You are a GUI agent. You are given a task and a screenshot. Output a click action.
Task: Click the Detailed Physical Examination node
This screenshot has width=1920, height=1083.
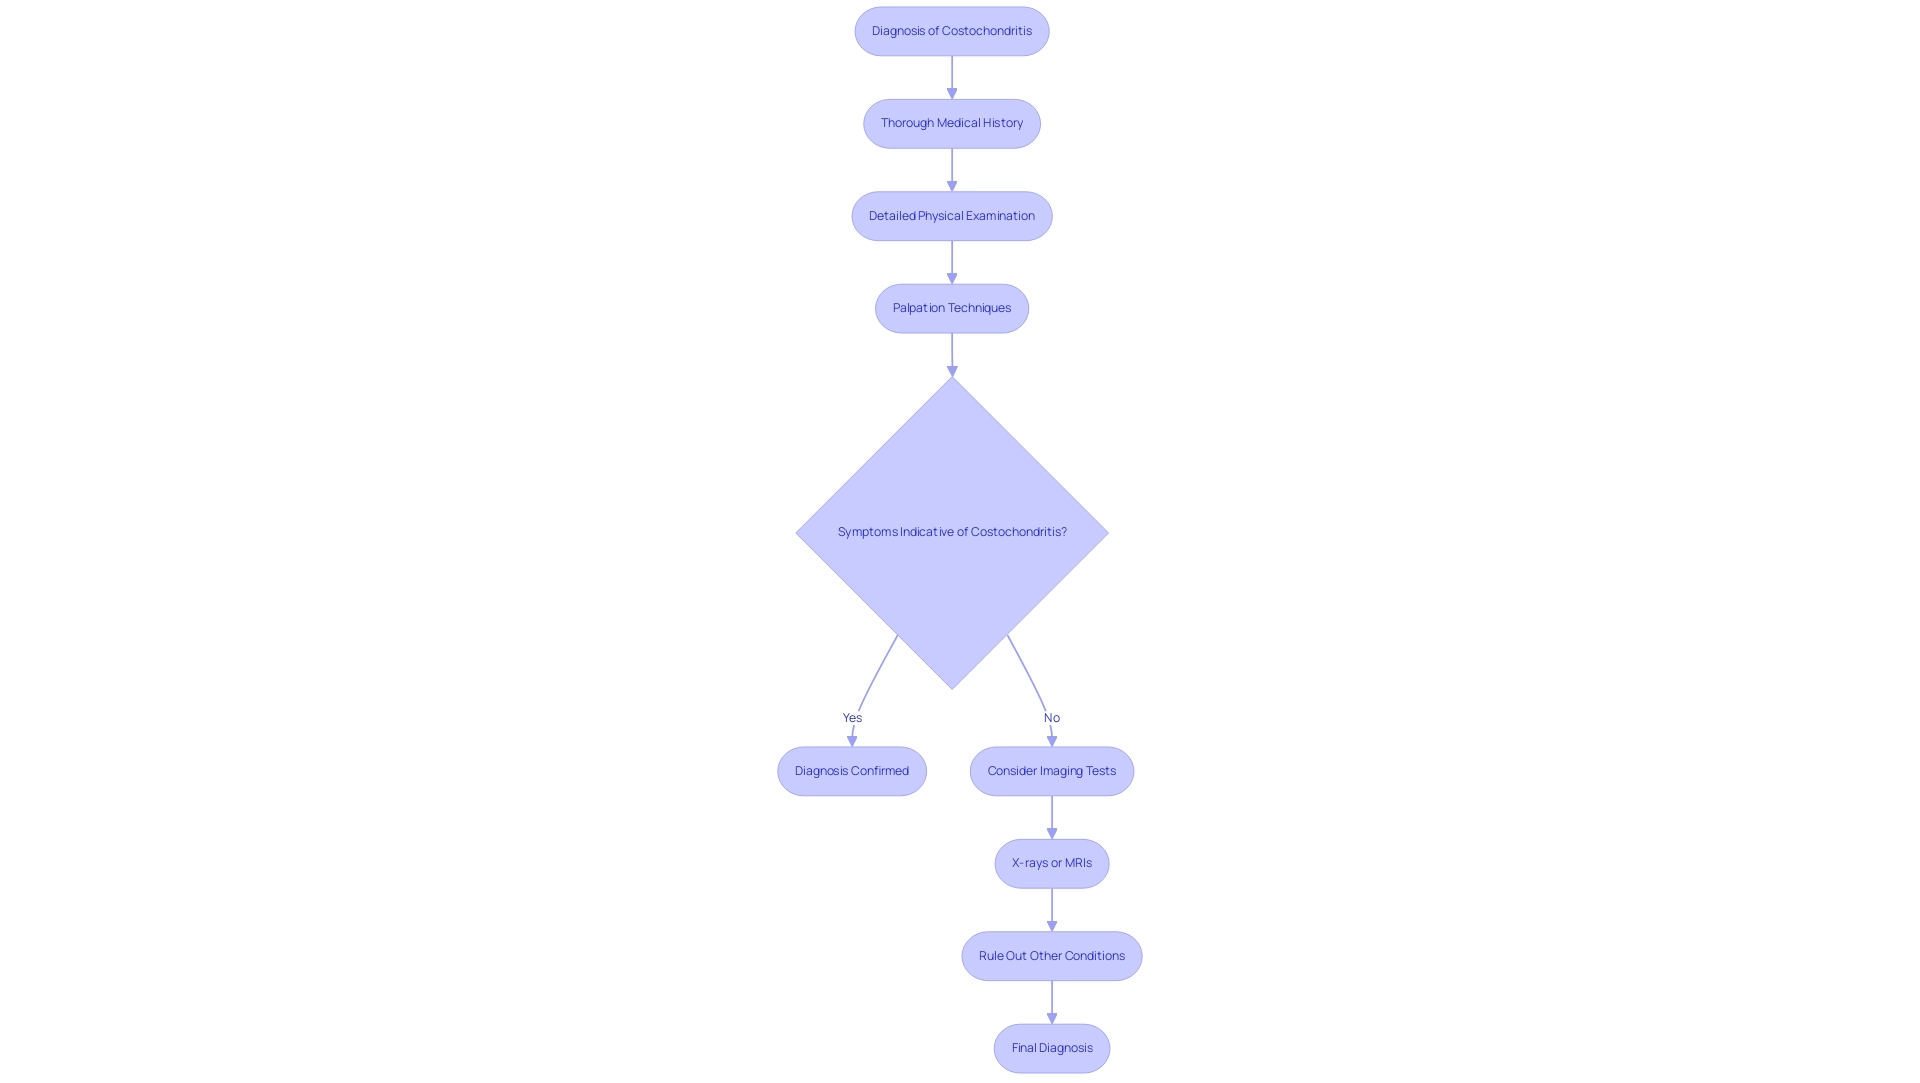(952, 215)
